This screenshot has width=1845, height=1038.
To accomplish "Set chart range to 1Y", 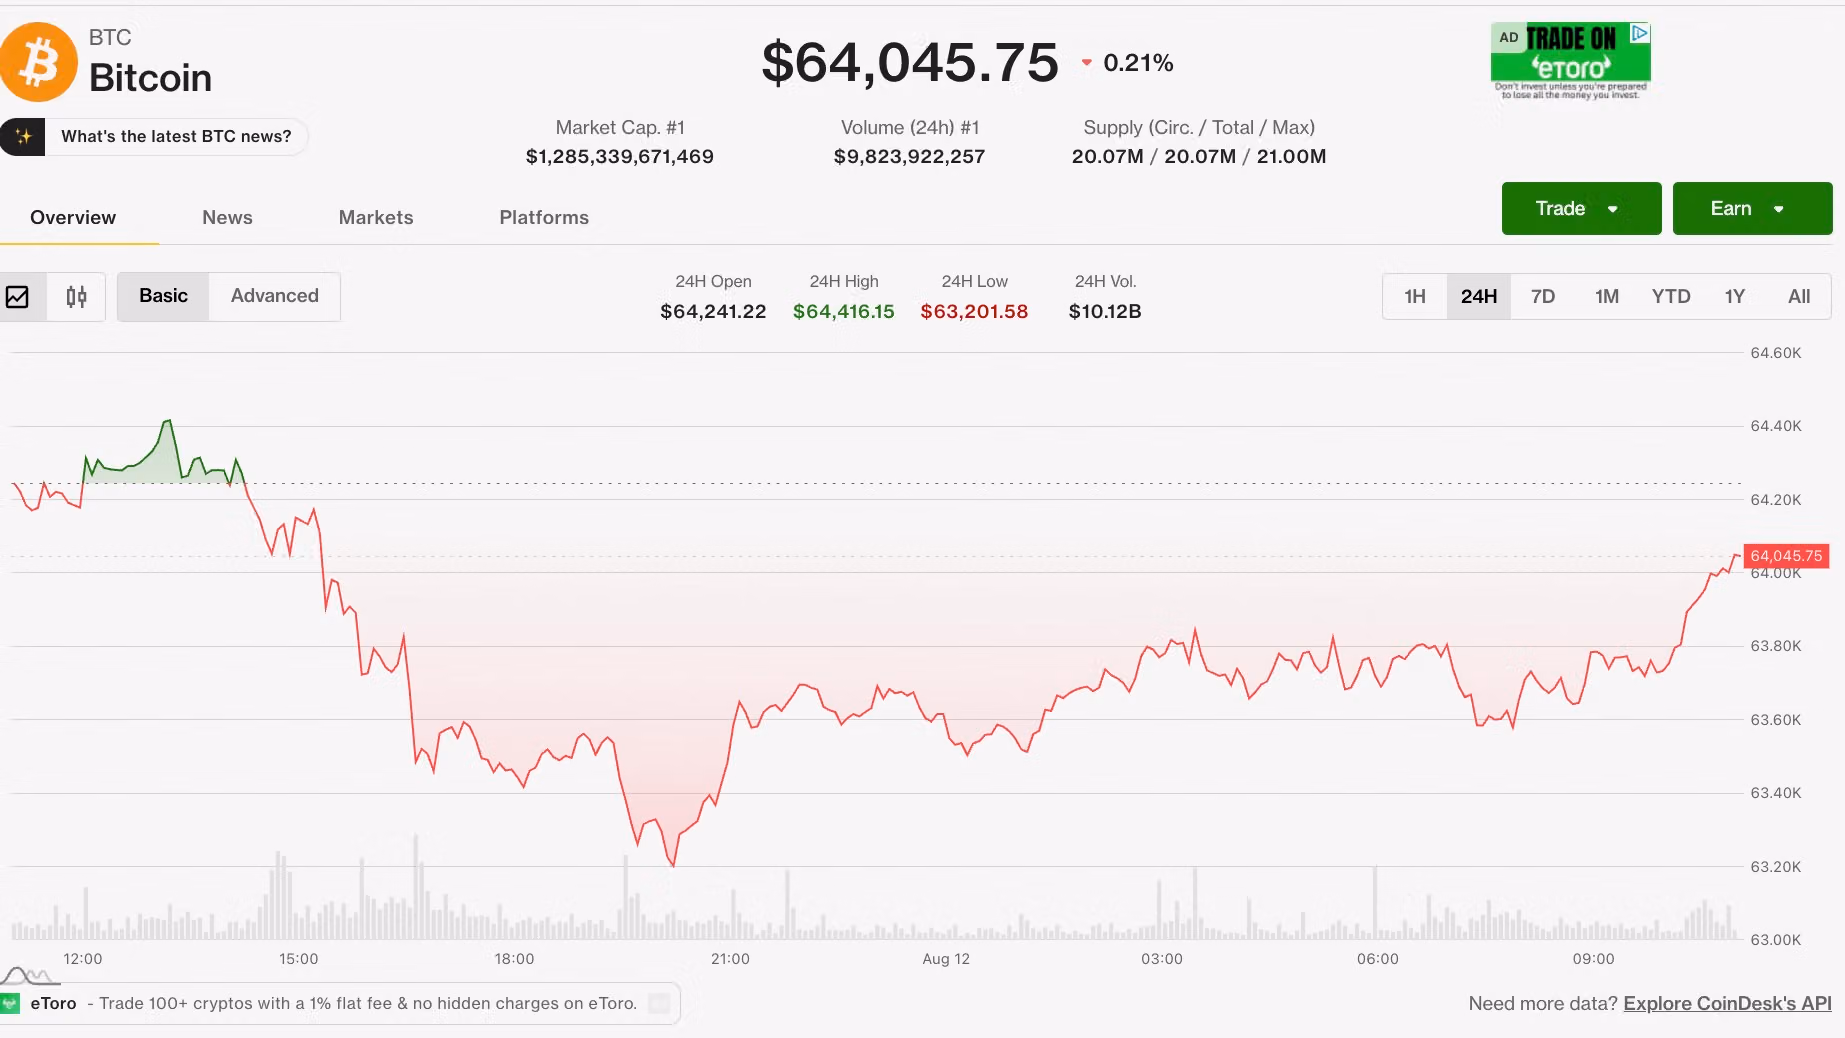I will pyautogui.click(x=1734, y=296).
